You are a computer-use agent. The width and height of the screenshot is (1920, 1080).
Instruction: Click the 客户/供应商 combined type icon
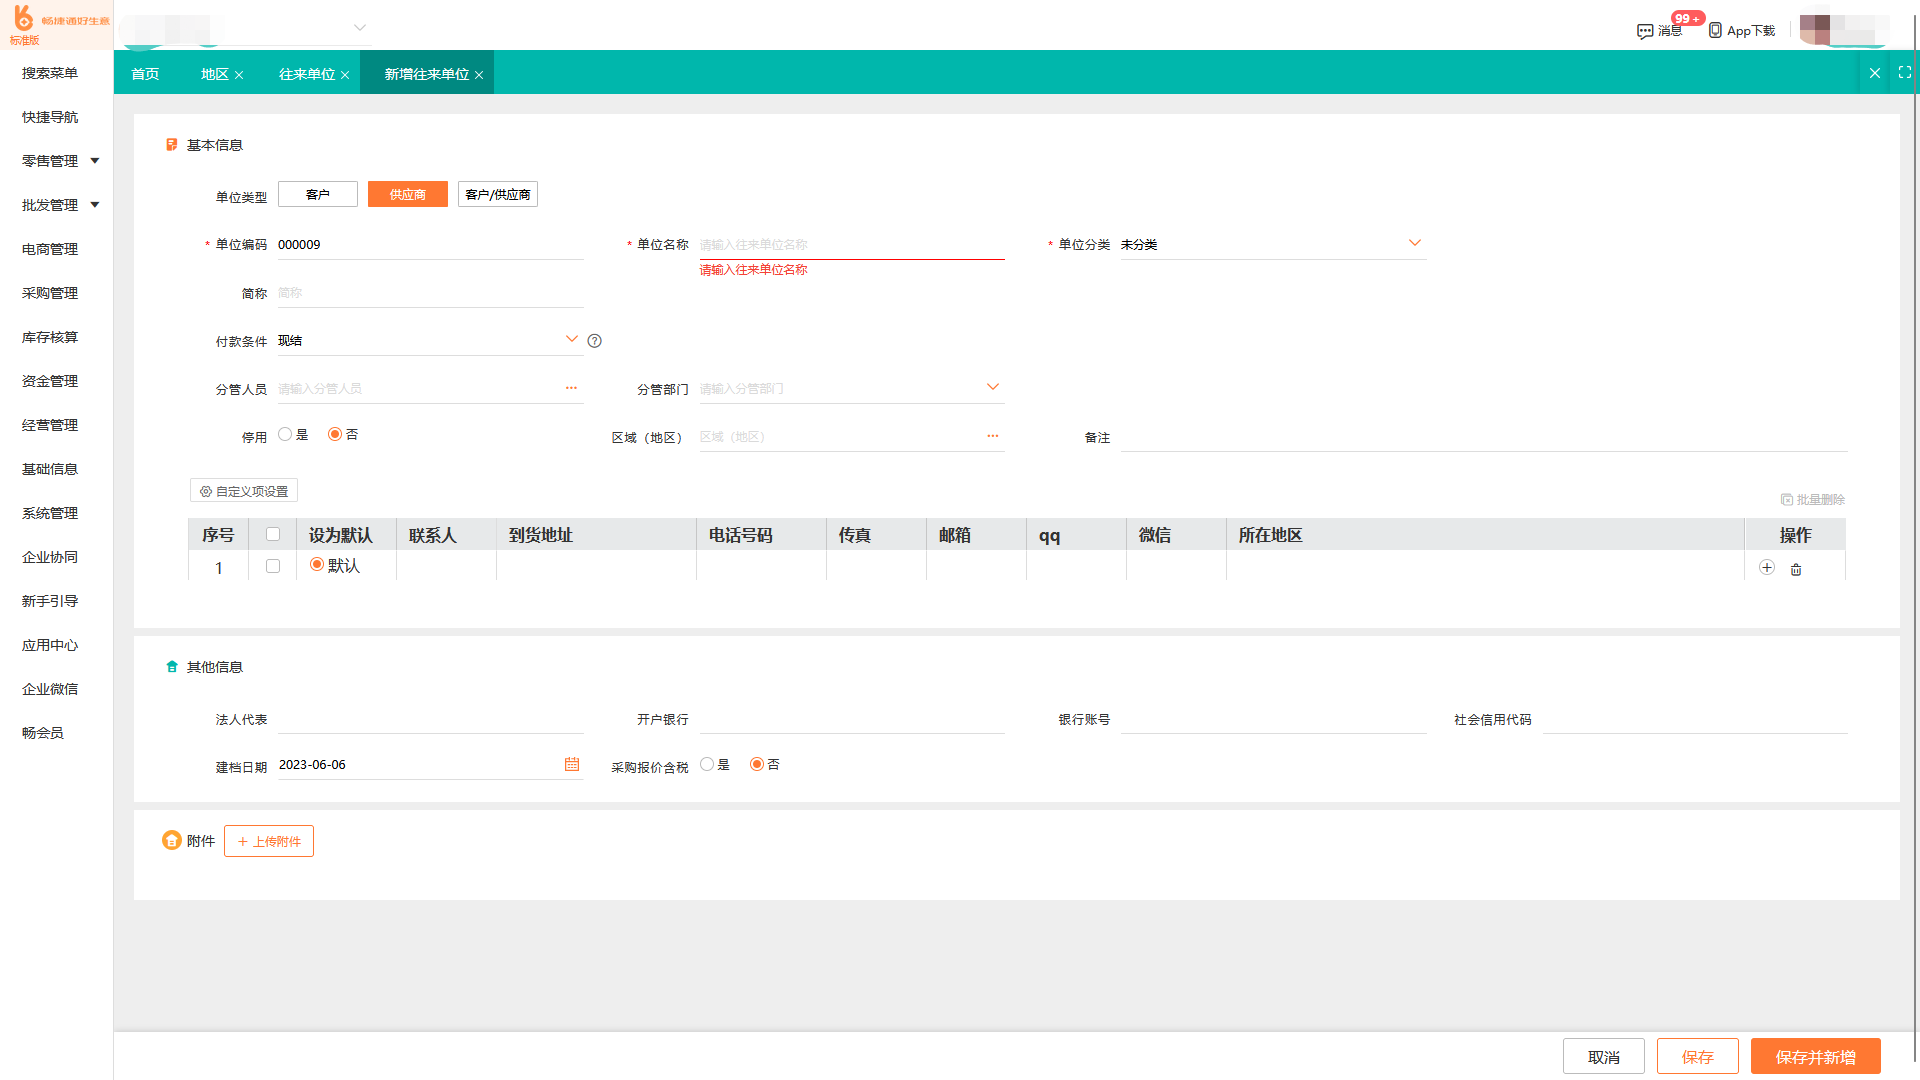click(498, 194)
